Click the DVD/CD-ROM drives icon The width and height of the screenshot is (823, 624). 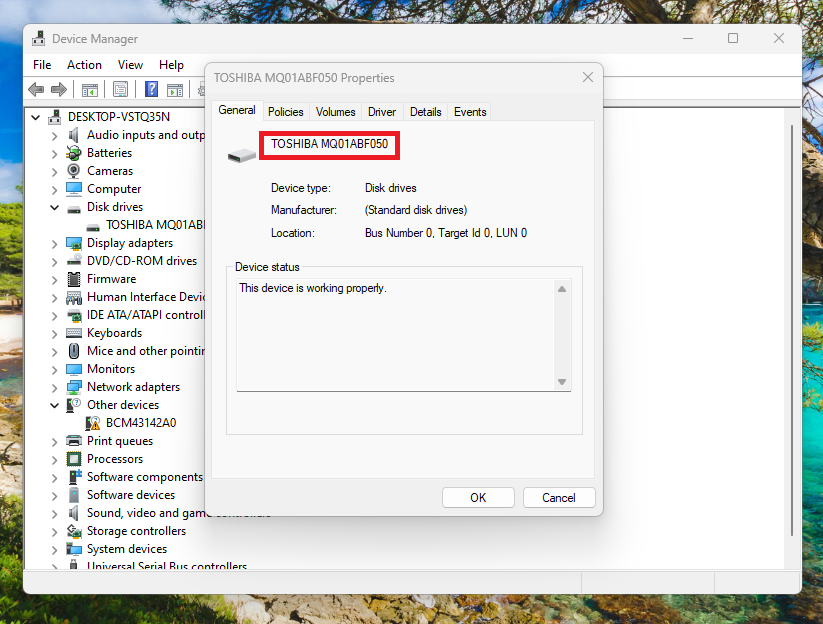pos(74,261)
